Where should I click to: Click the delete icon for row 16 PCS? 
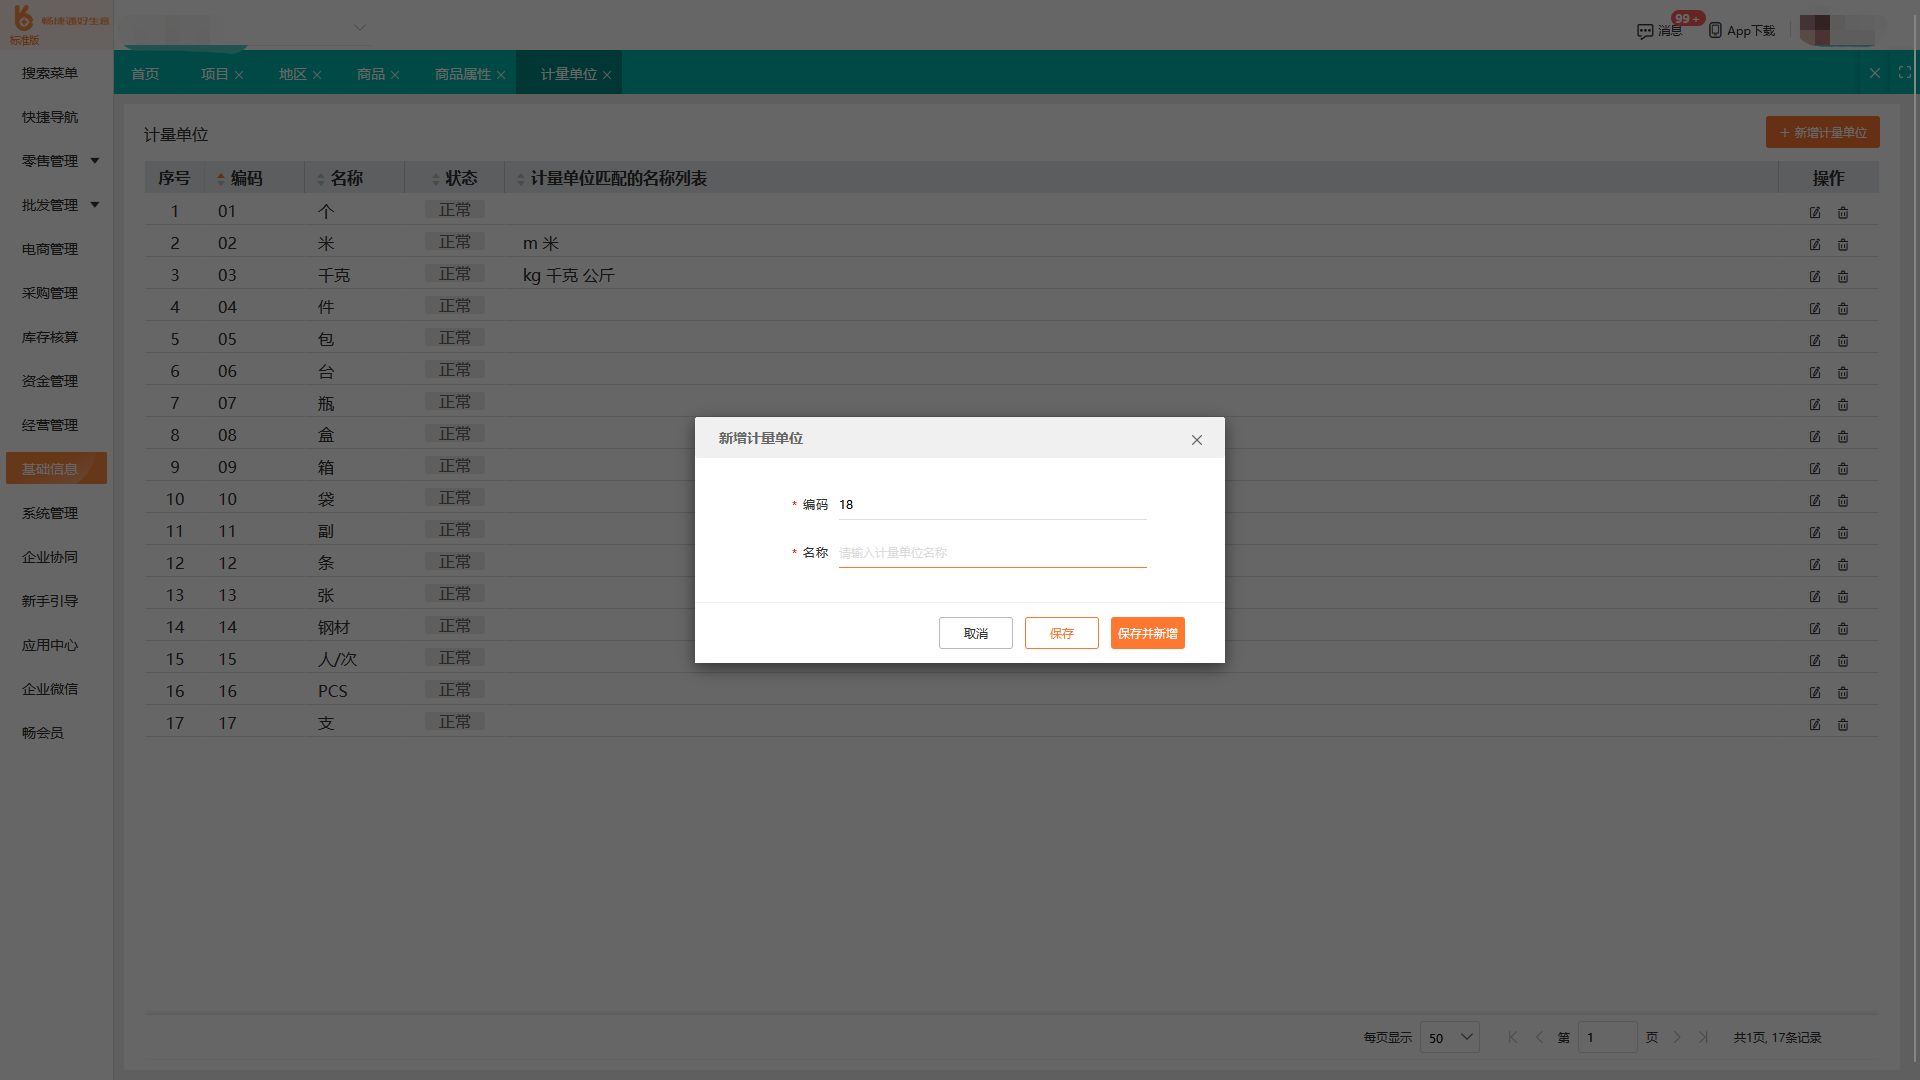pos(1844,691)
